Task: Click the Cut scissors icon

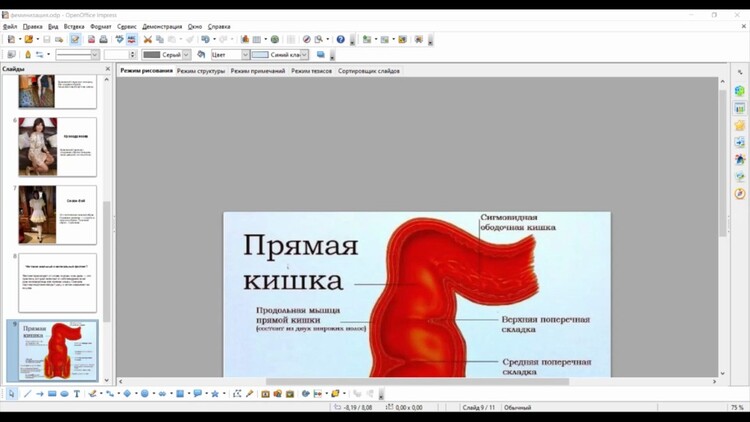Action: coord(148,40)
